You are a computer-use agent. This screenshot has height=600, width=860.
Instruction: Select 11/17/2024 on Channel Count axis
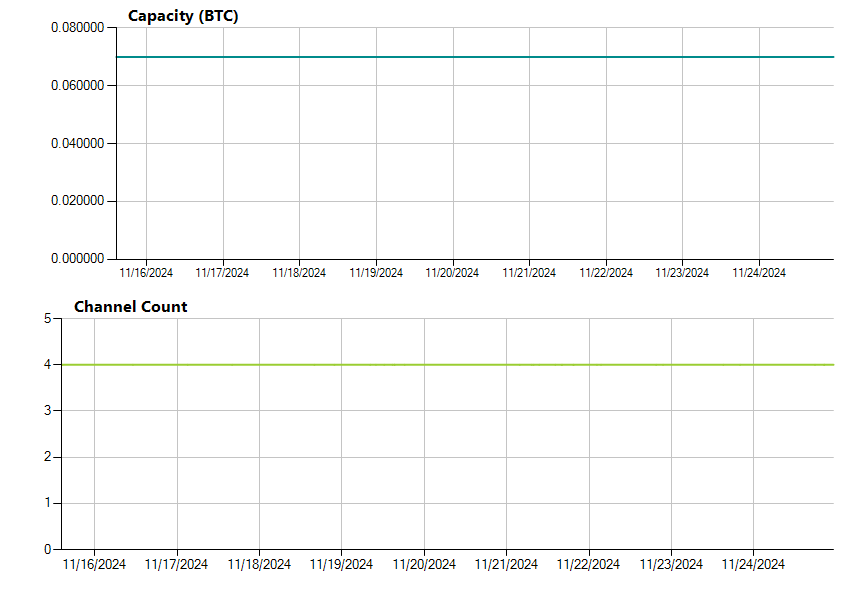pyautogui.click(x=176, y=565)
